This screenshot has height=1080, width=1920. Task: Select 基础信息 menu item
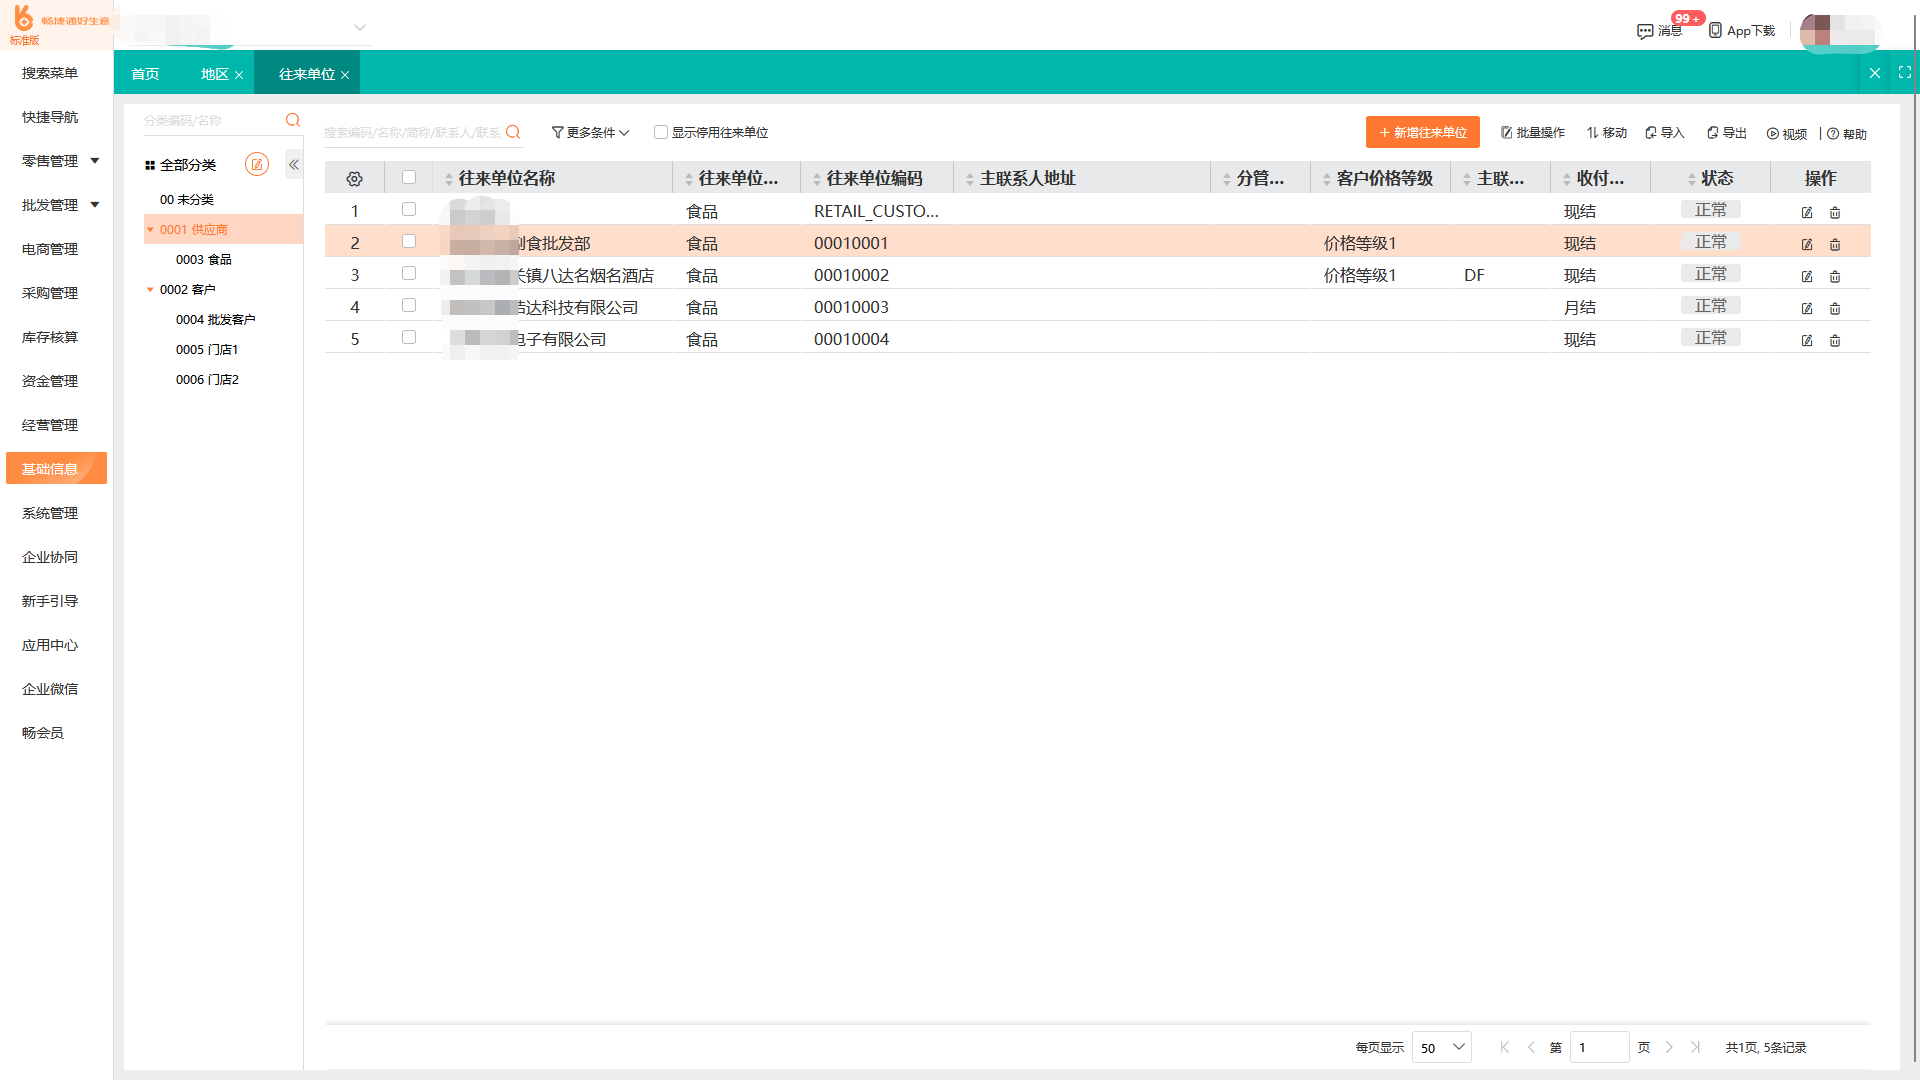point(53,468)
